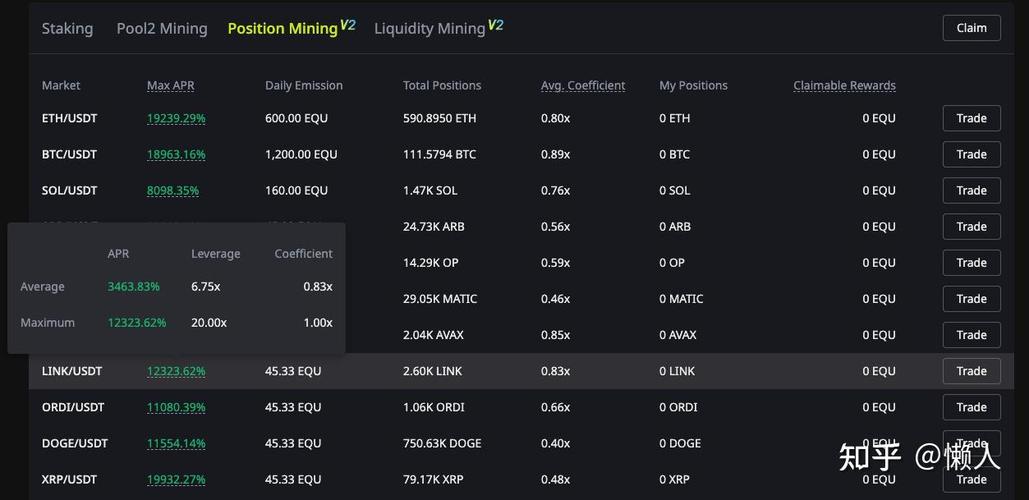Open the SOL/USDT APR 8098.35% details

173,190
